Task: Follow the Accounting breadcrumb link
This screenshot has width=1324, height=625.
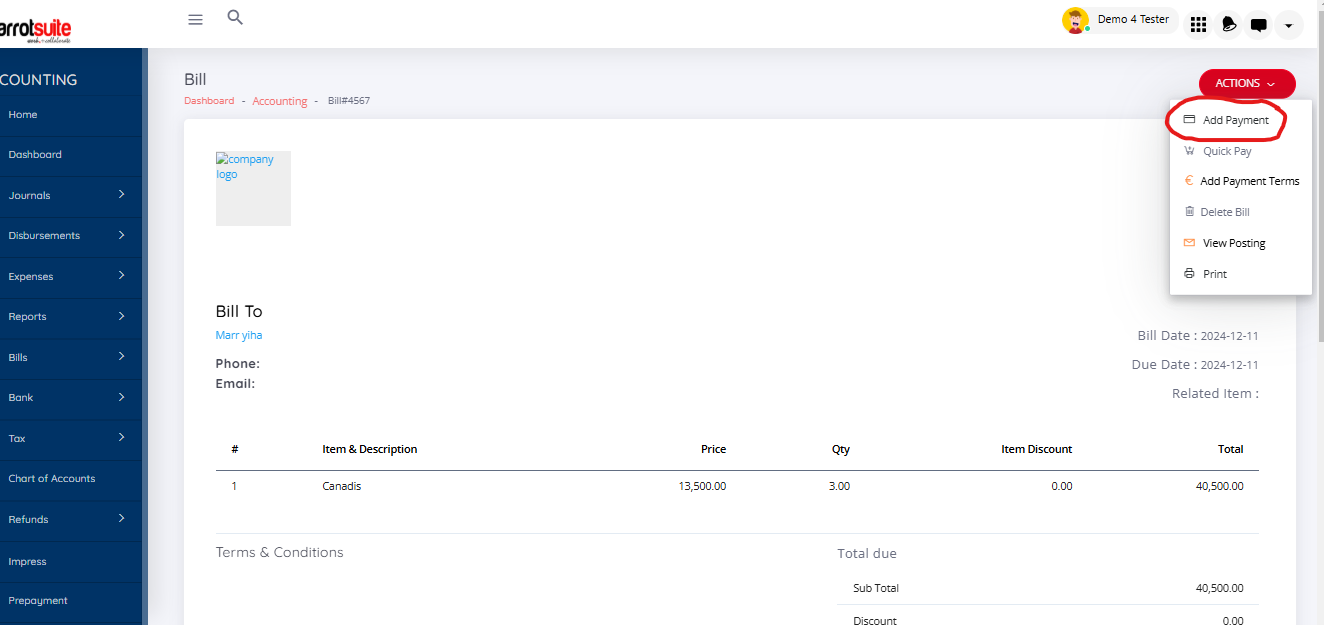Action: 279,101
